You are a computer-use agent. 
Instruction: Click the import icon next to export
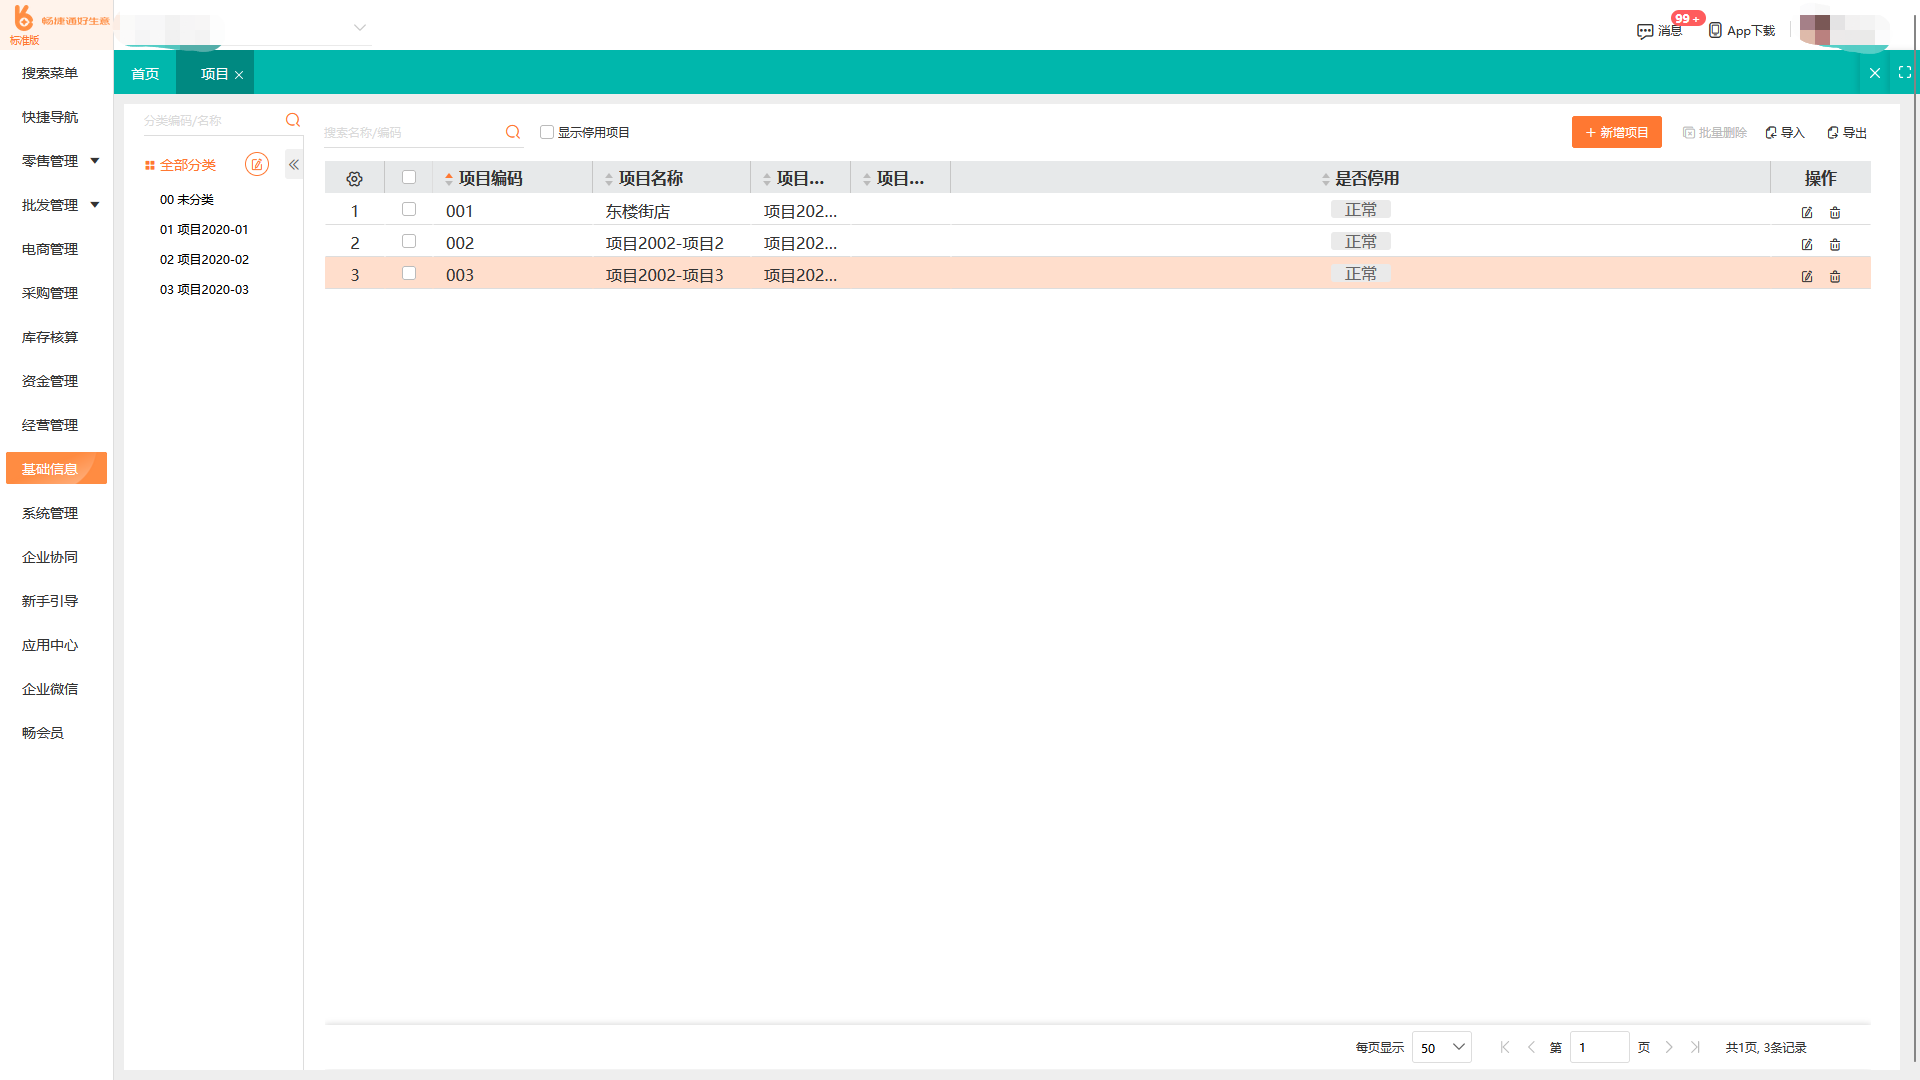point(1787,132)
